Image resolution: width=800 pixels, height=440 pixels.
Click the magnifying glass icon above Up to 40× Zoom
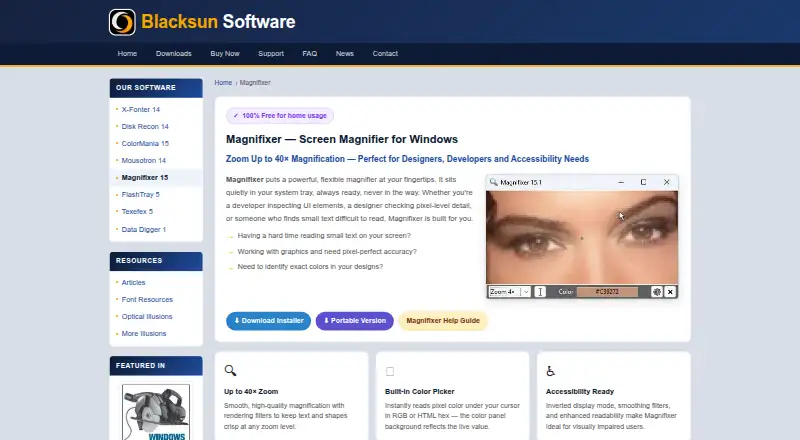pyautogui.click(x=230, y=371)
